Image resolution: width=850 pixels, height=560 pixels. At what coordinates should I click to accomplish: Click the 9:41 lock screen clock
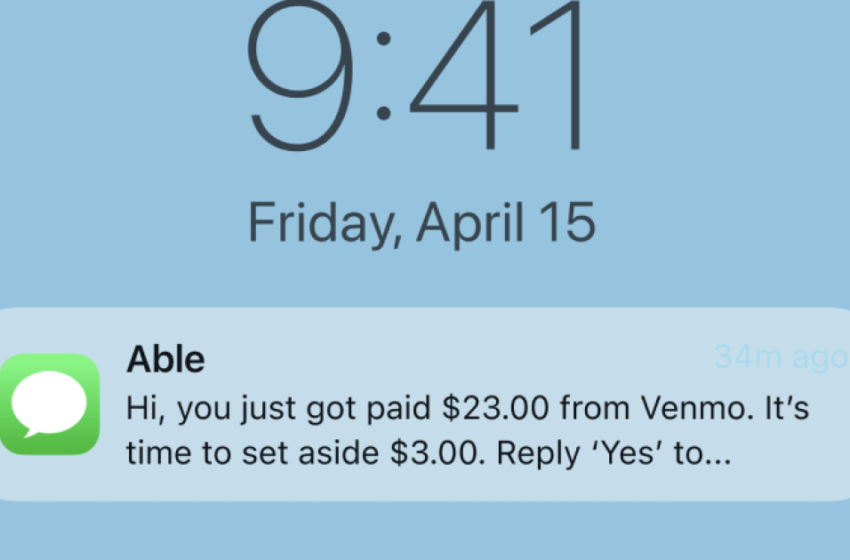(x=415, y=76)
